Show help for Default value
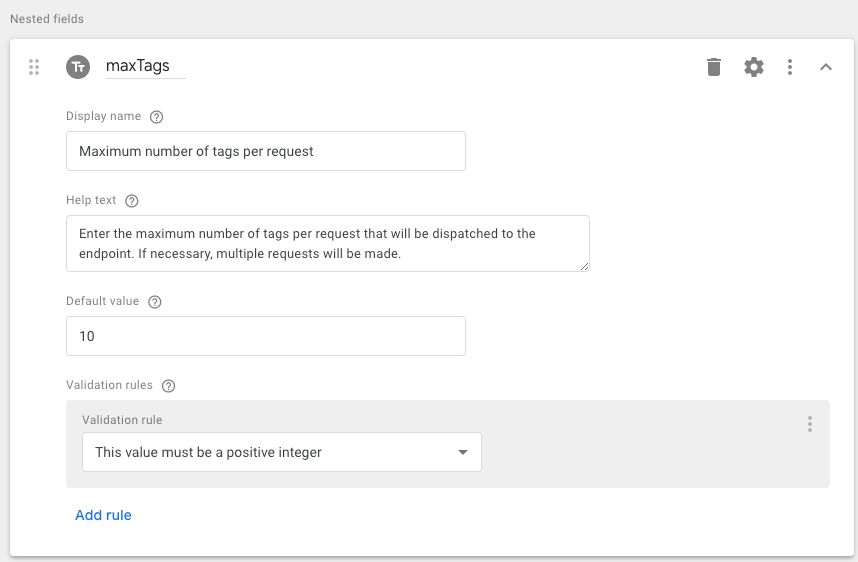858x562 pixels. tap(154, 301)
